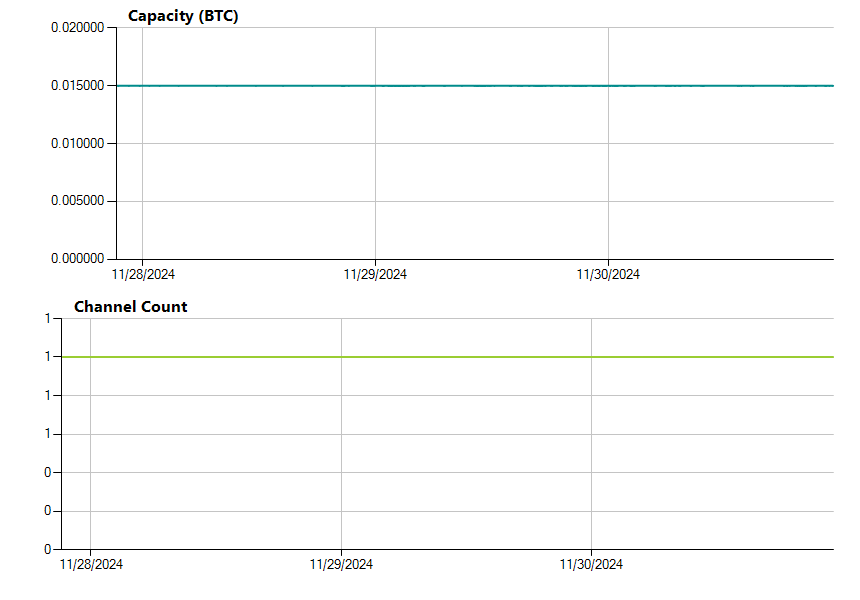Click the Channel Count chart title
Viewport: 860px width, 600px height.
click(x=130, y=307)
